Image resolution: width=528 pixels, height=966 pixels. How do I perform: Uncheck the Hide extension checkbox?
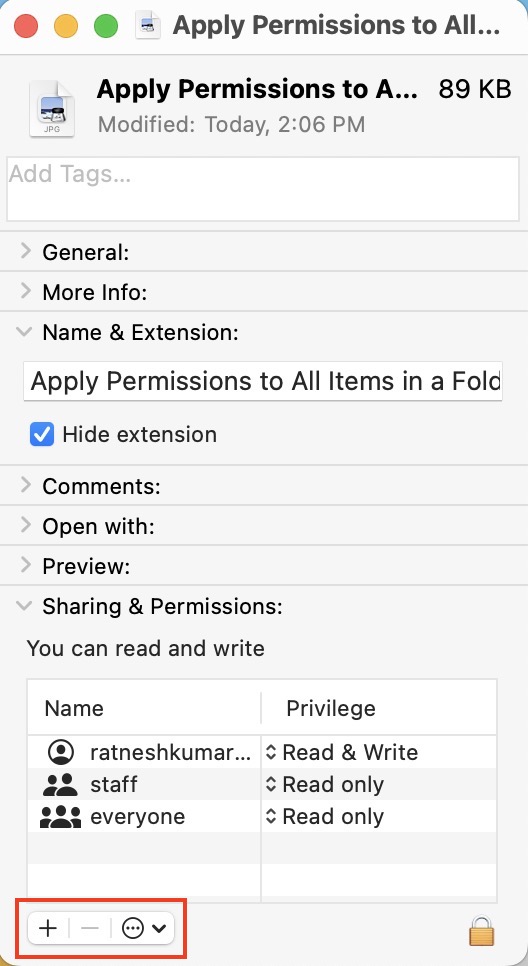coord(42,434)
